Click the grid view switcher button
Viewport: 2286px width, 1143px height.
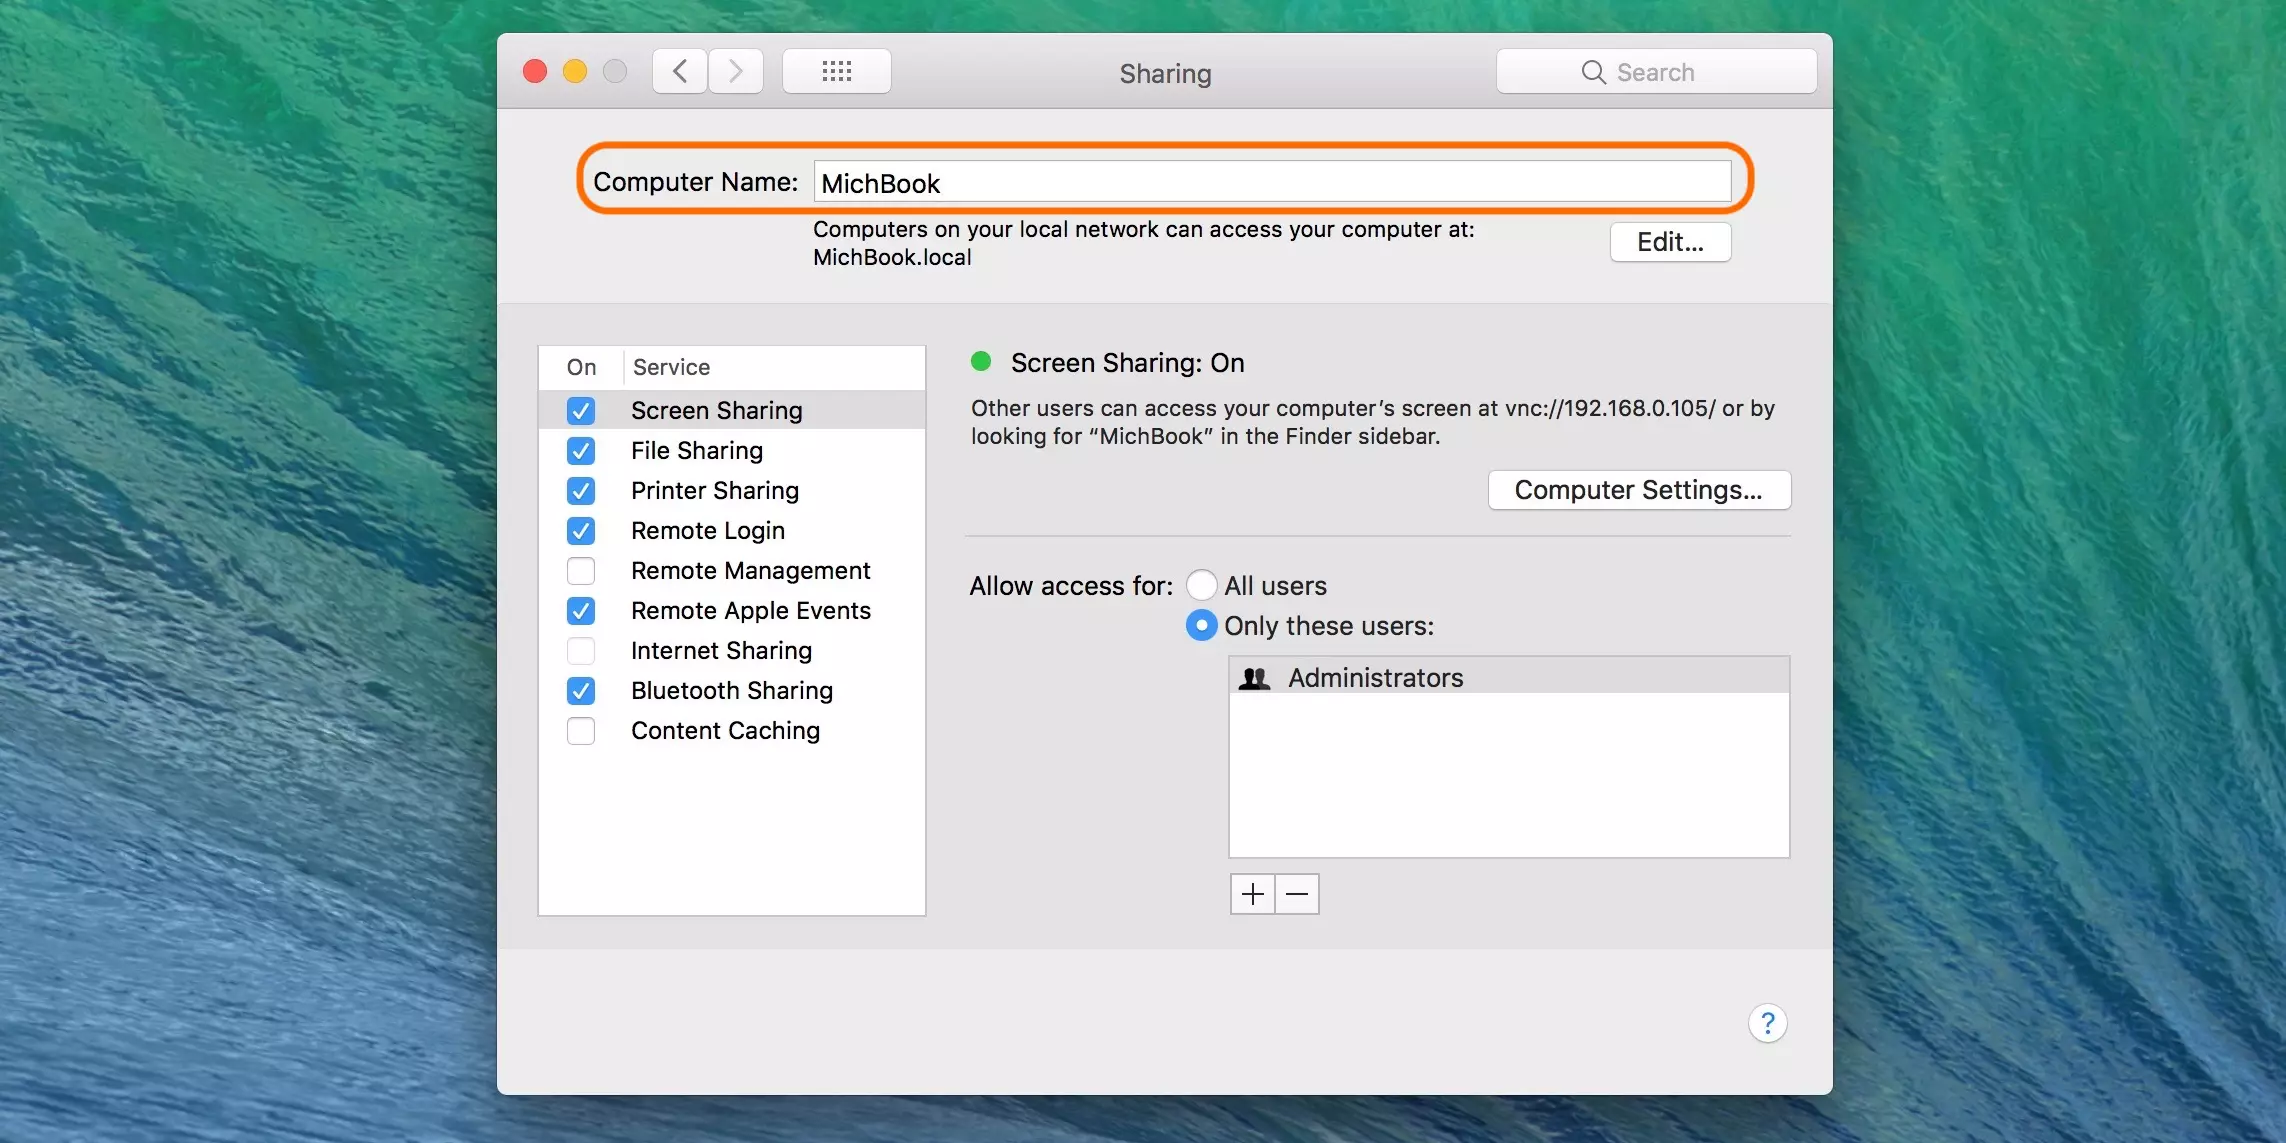click(838, 70)
